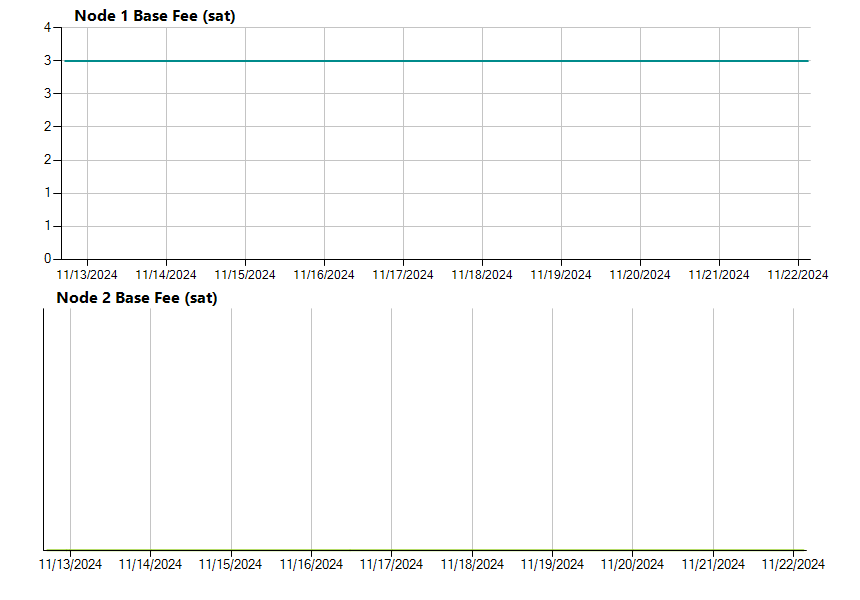Select 11/22/2024 label on Node 1 axis

tap(798, 274)
